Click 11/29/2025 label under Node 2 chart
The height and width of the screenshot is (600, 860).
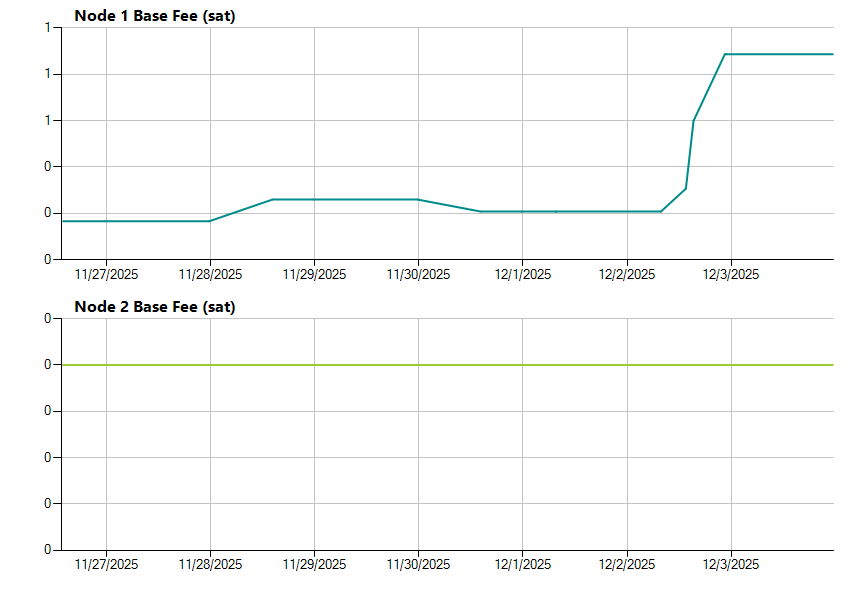pos(314,565)
